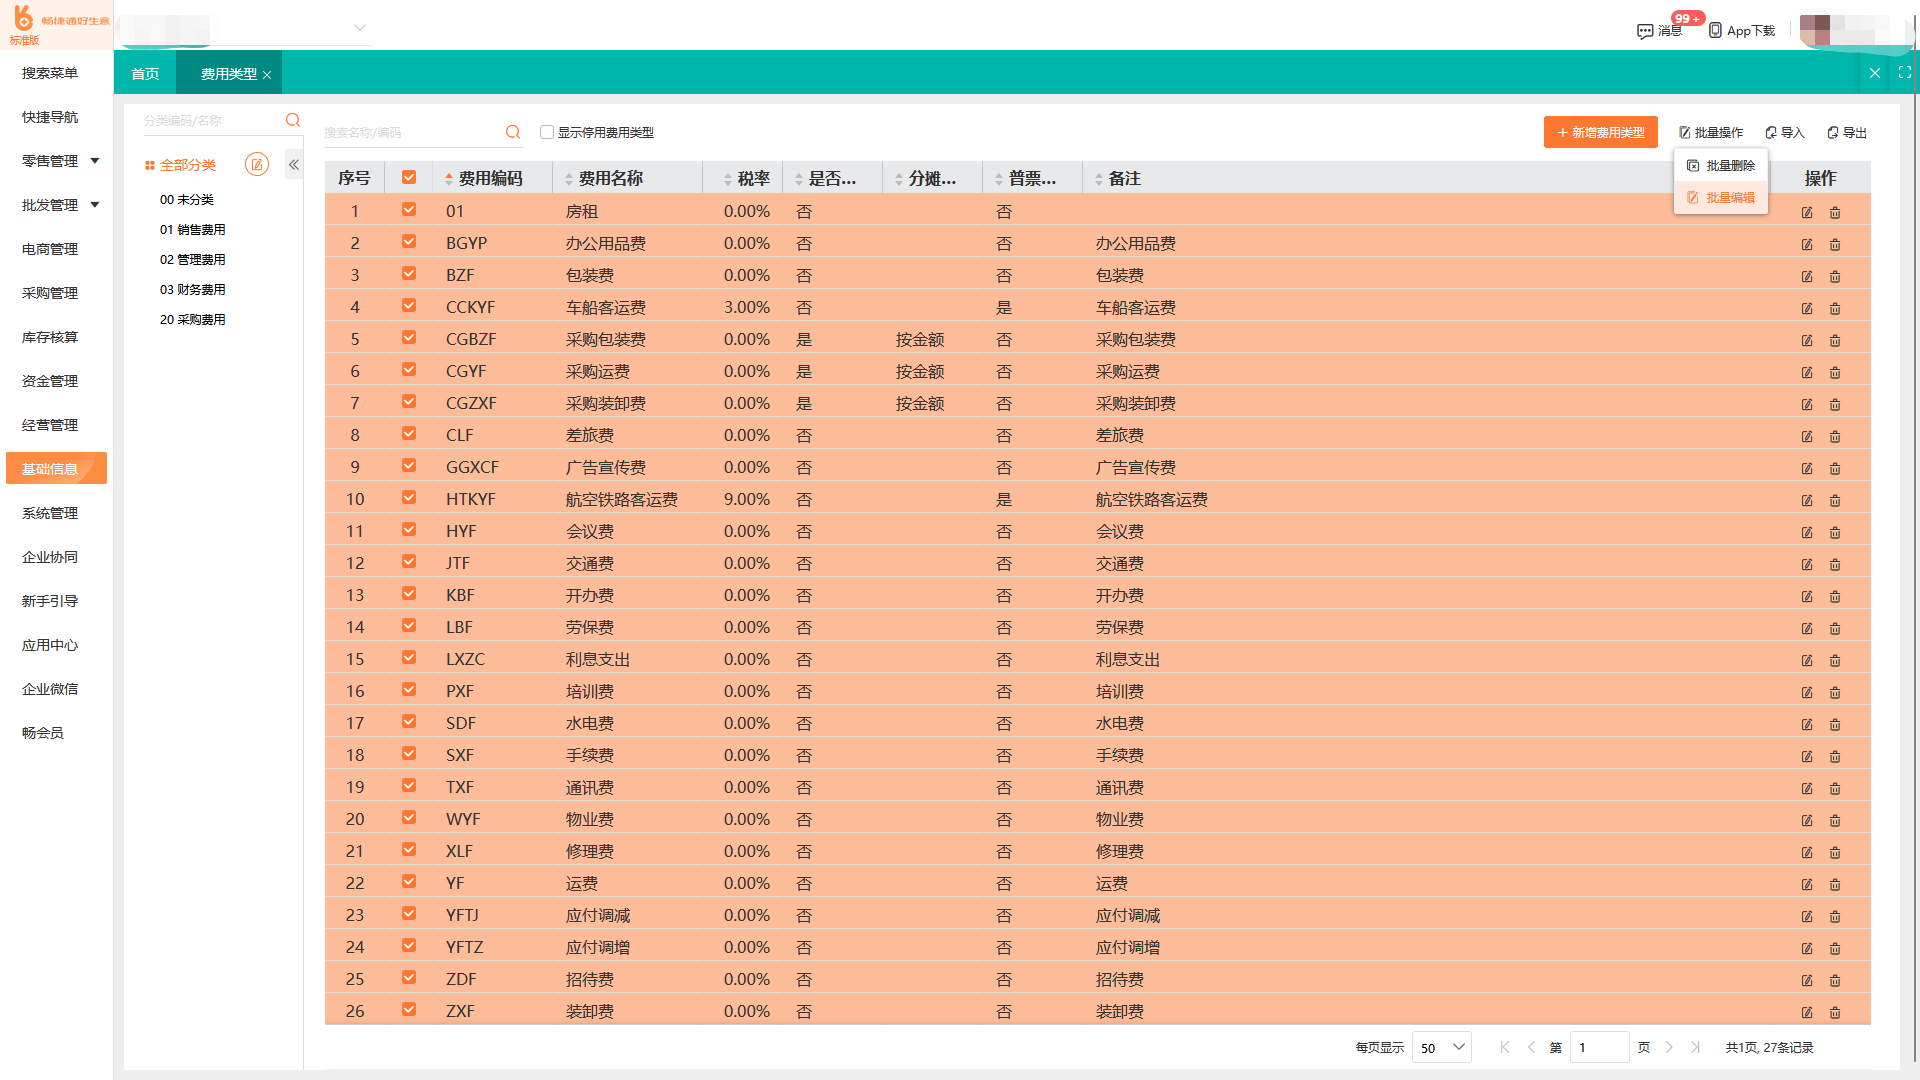Click the search magnifier icon in toolbar

coord(514,131)
